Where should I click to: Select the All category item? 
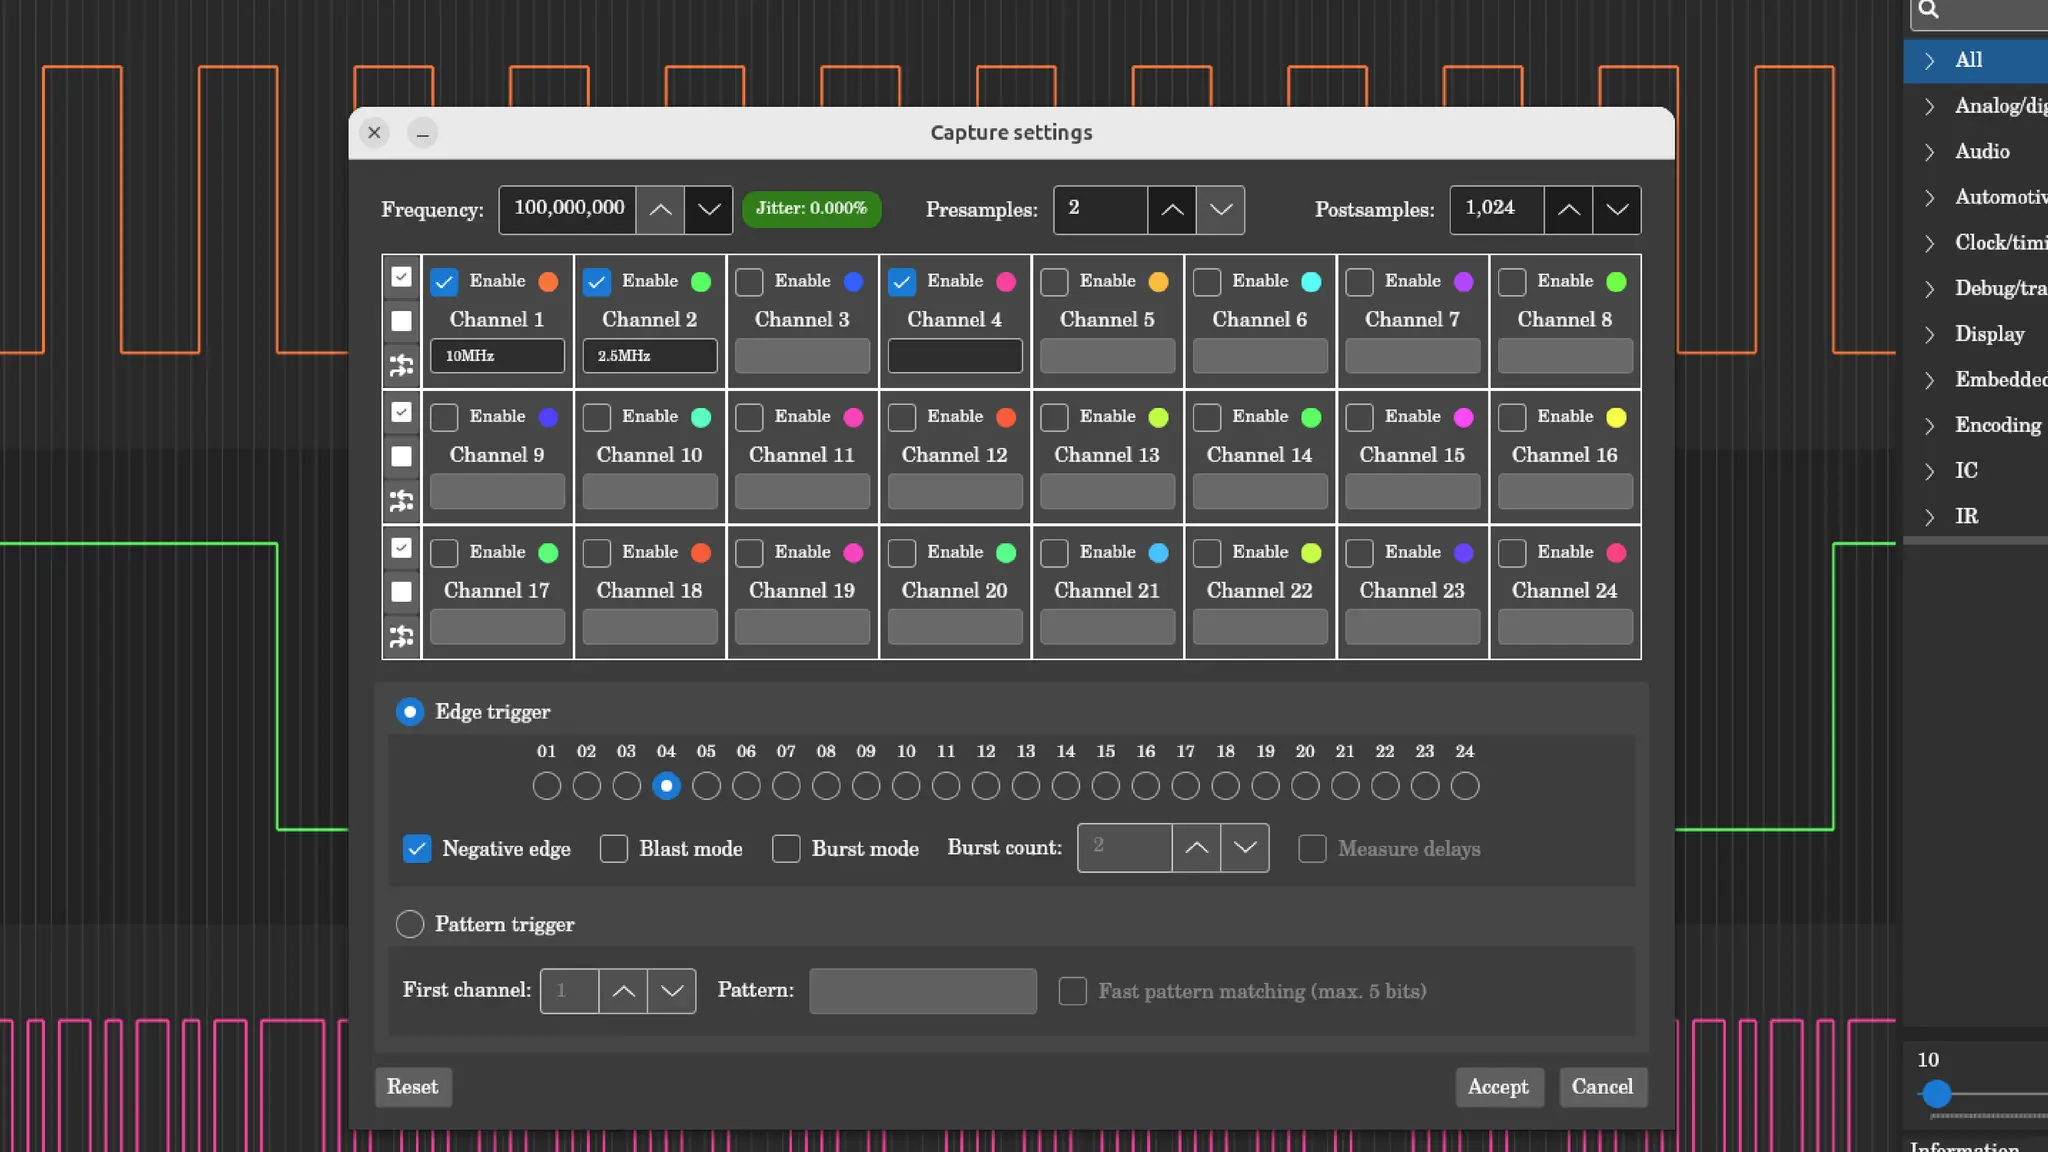pos(1968,60)
